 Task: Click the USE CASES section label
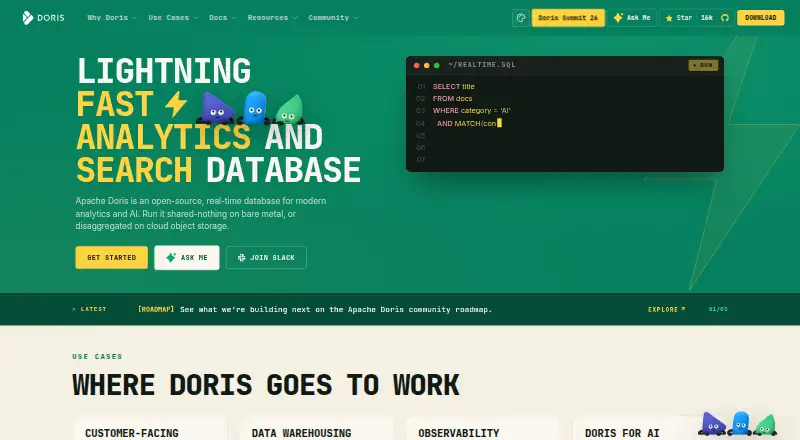97,357
